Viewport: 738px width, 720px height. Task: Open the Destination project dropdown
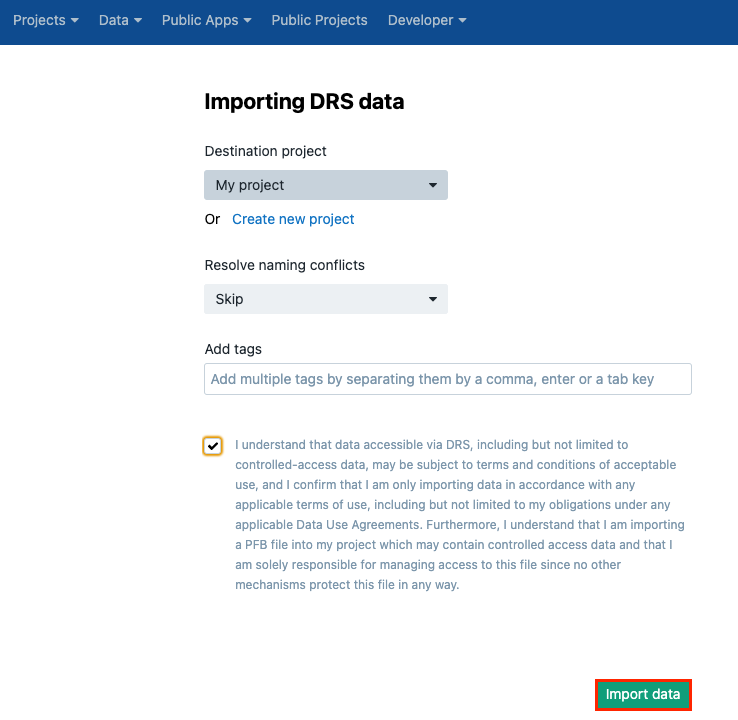click(325, 185)
